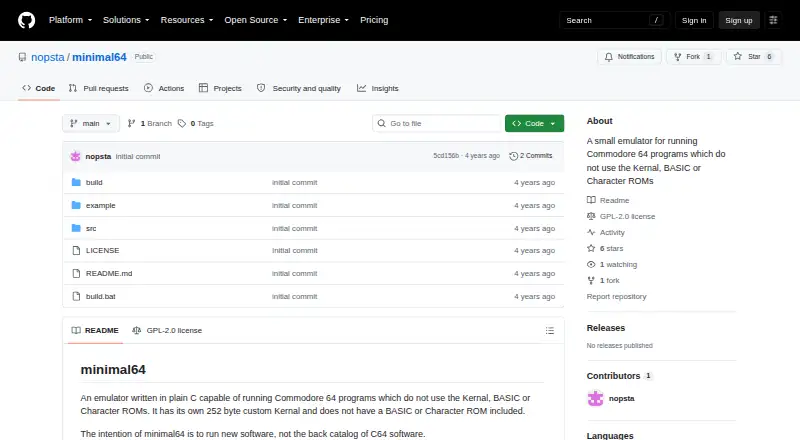Click the star icon beside 6 stars

point(591,248)
